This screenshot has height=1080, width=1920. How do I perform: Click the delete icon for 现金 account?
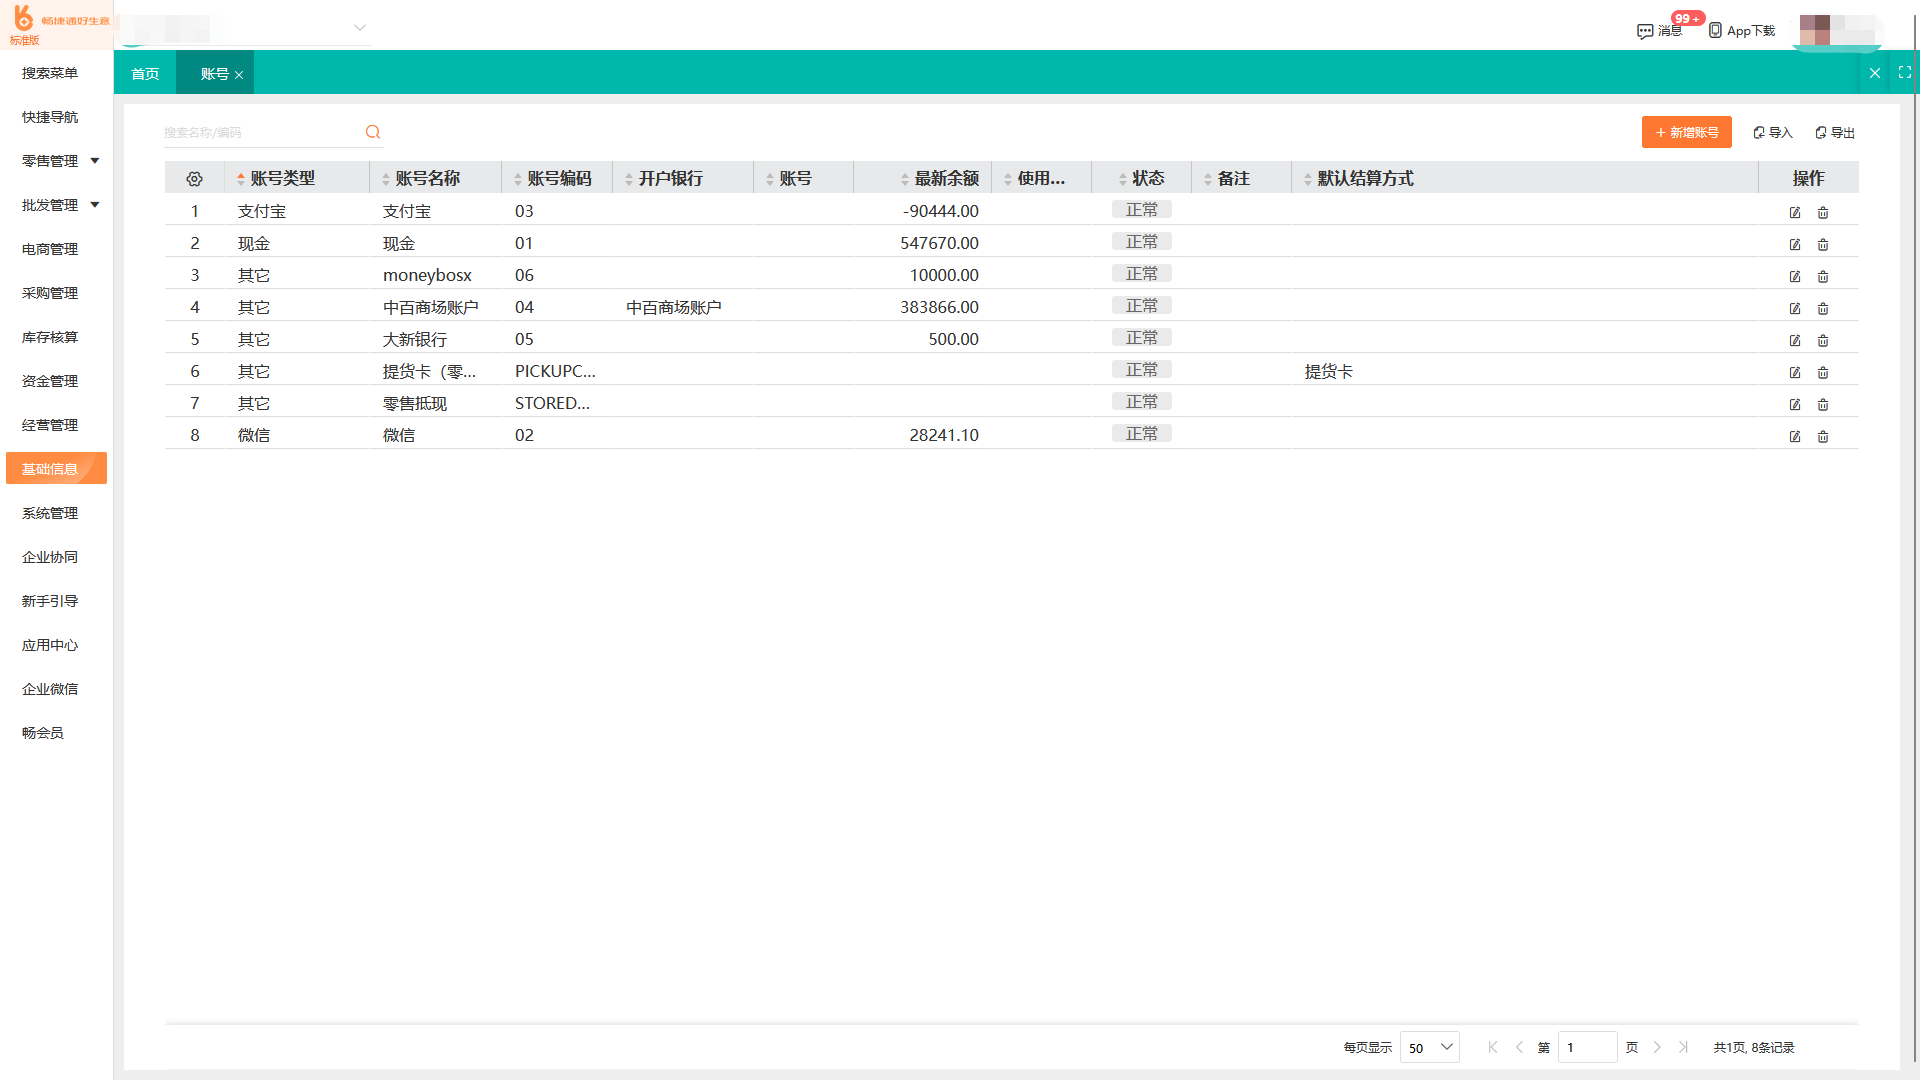(x=1822, y=244)
